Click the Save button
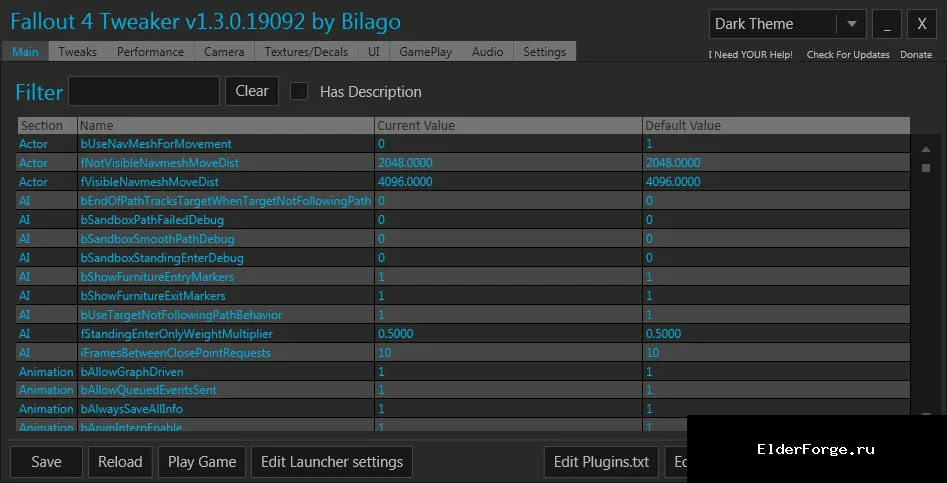The image size is (947, 483). pos(46,461)
